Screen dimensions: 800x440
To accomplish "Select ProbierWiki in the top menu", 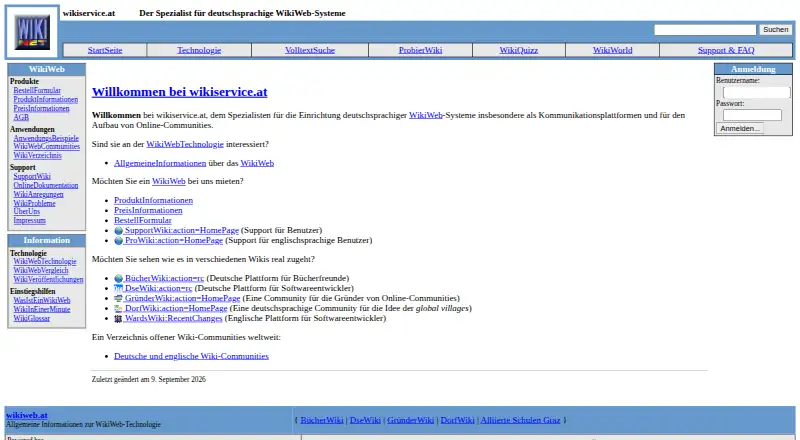I will coord(420,50).
